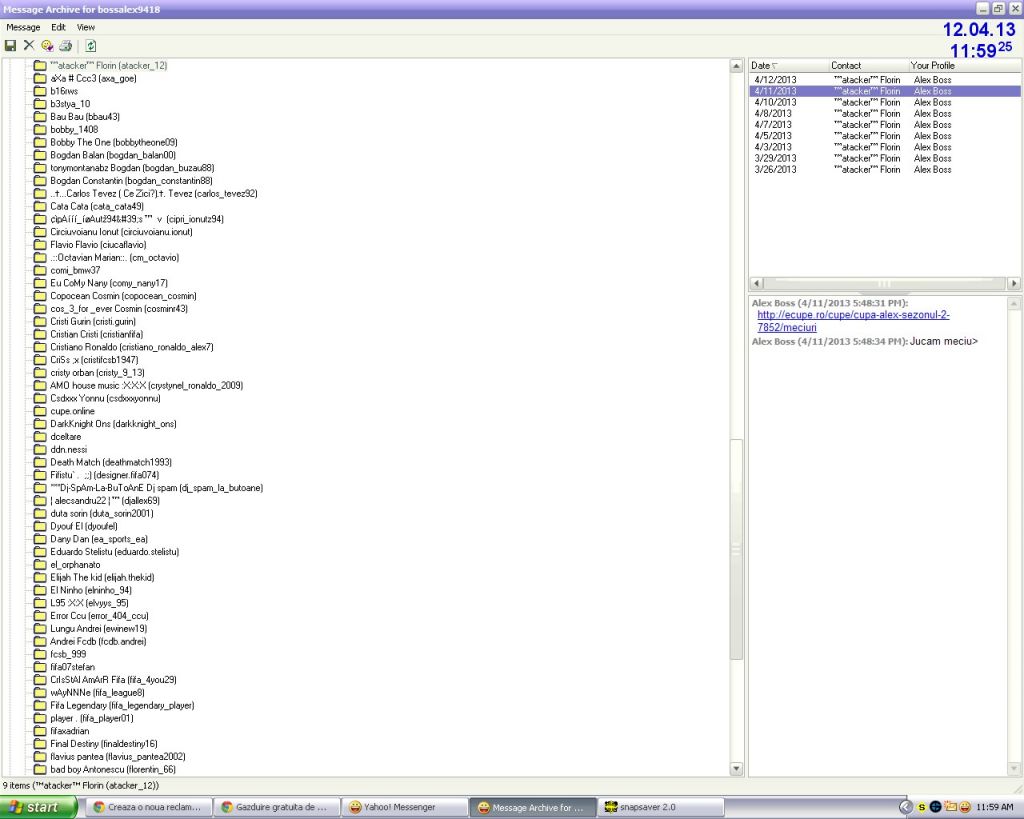Screen dimensions: 1024x819
Task: Click the Windows Start button
Action: click(x=38, y=807)
